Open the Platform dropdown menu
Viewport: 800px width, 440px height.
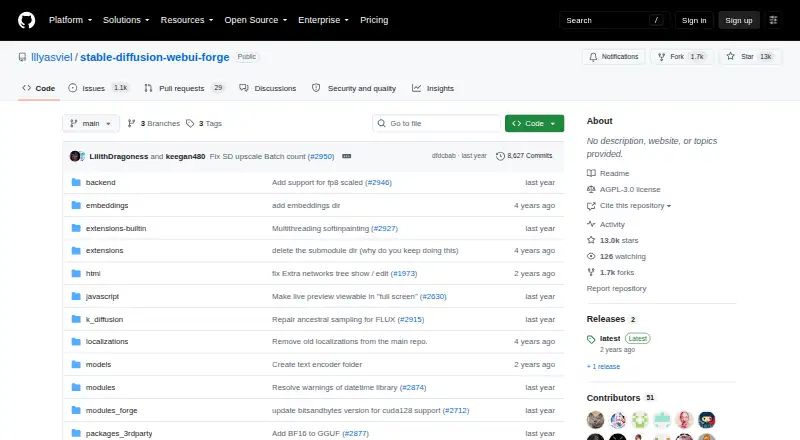click(x=70, y=20)
